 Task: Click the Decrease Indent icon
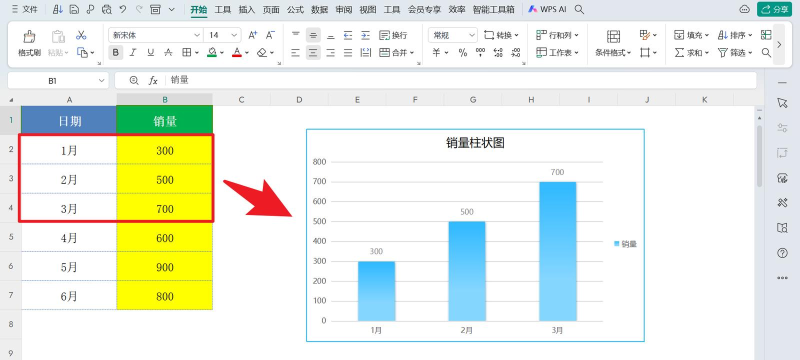(348, 35)
